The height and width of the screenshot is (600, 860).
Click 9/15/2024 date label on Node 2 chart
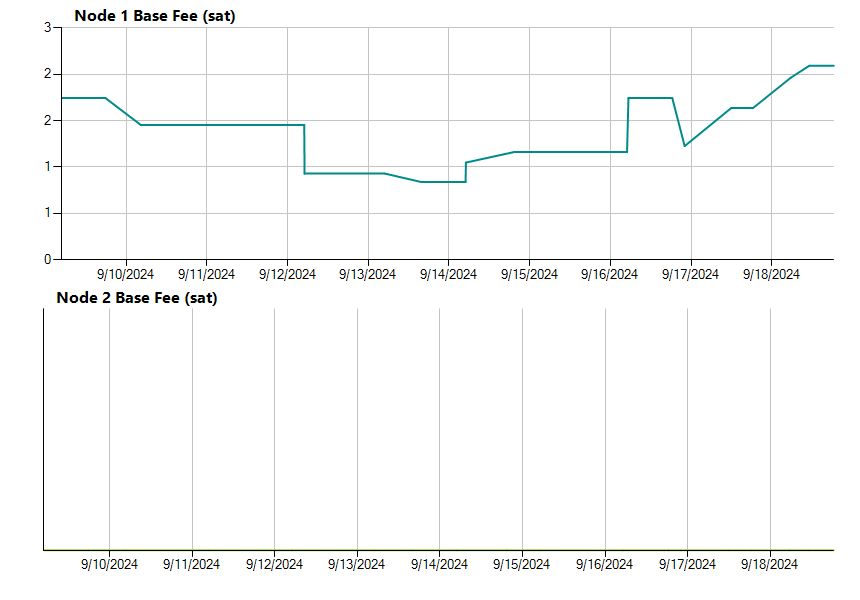[522, 564]
